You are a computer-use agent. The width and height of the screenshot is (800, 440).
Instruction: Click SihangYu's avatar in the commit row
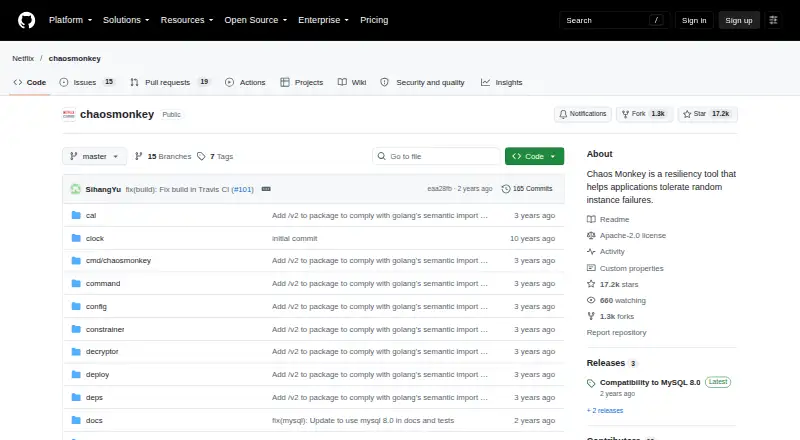click(76, 189)
